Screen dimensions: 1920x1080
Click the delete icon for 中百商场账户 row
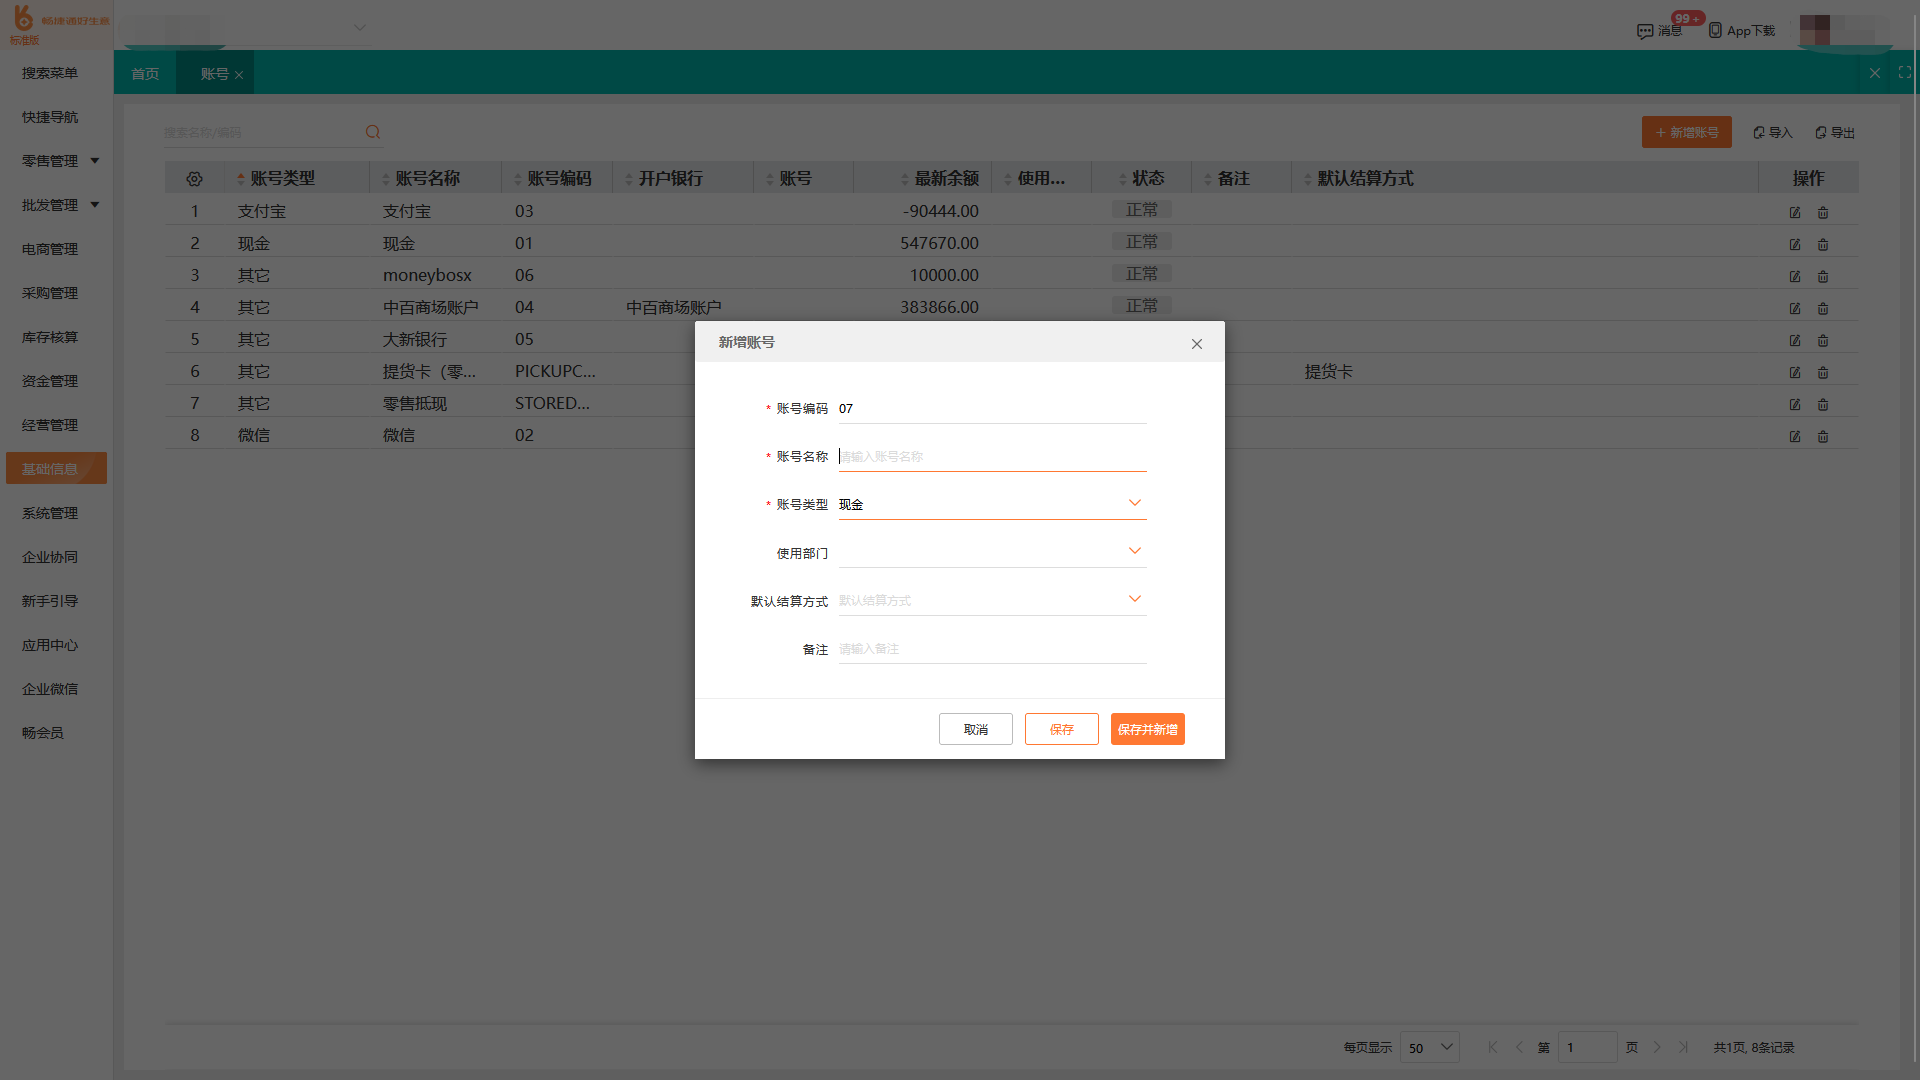(1824, 307)
